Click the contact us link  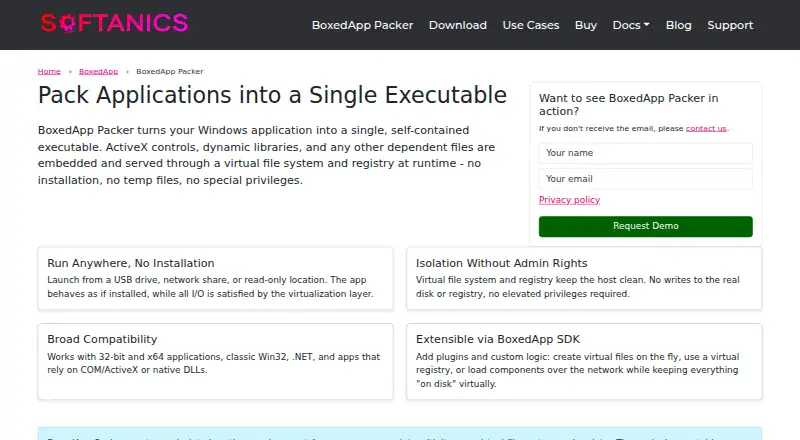tap(706, 128)
